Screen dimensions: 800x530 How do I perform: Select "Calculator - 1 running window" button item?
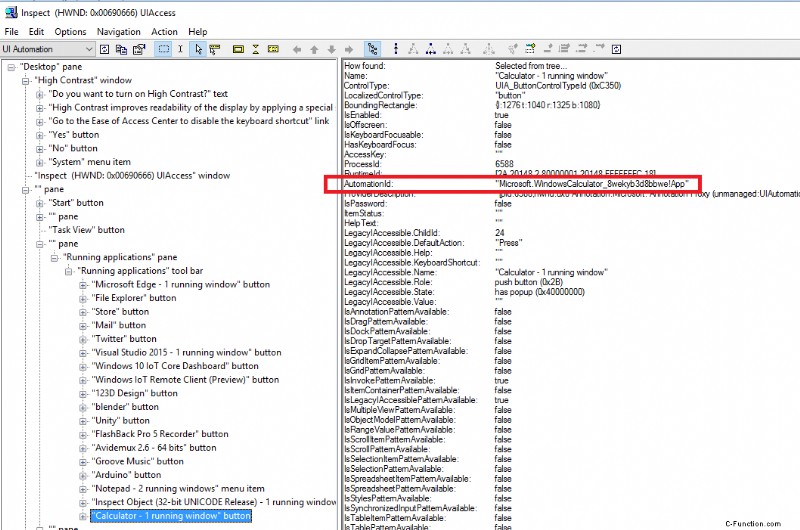click(170, 516)
